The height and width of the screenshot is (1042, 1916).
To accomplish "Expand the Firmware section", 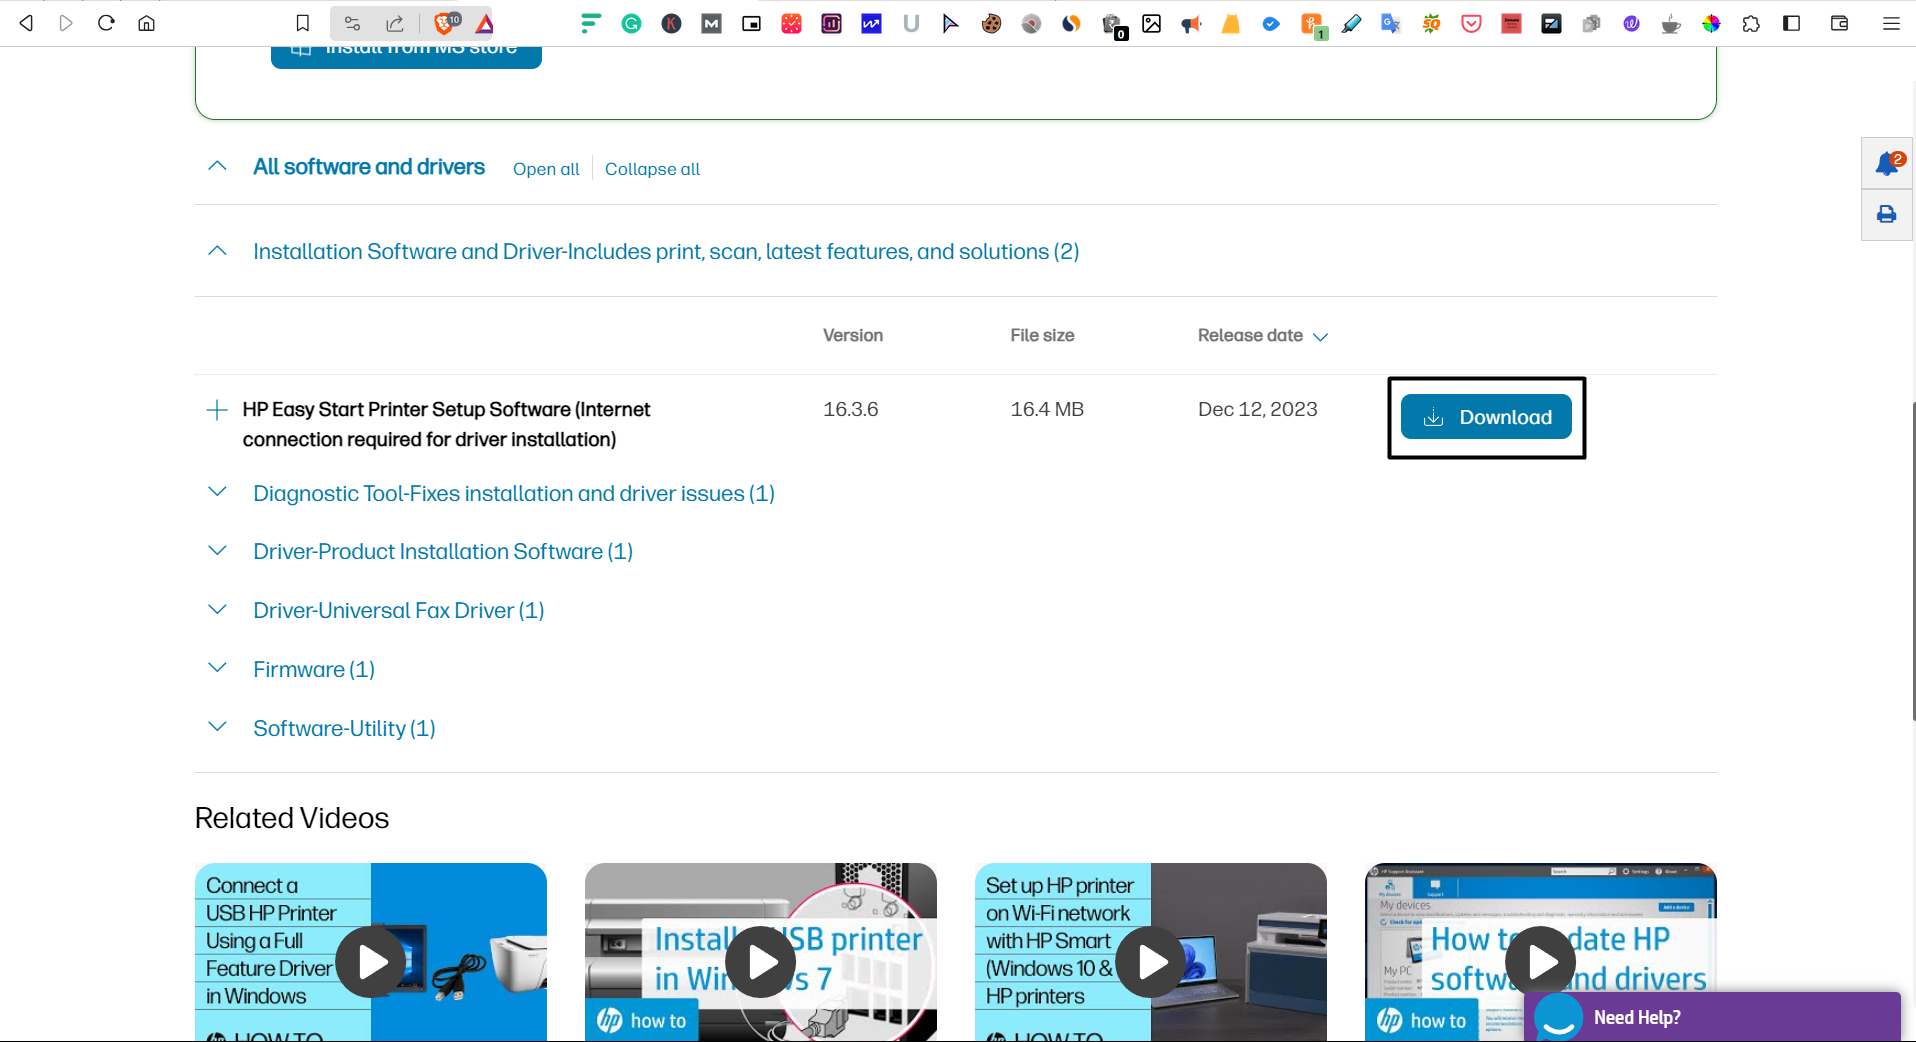I will 217,668.
